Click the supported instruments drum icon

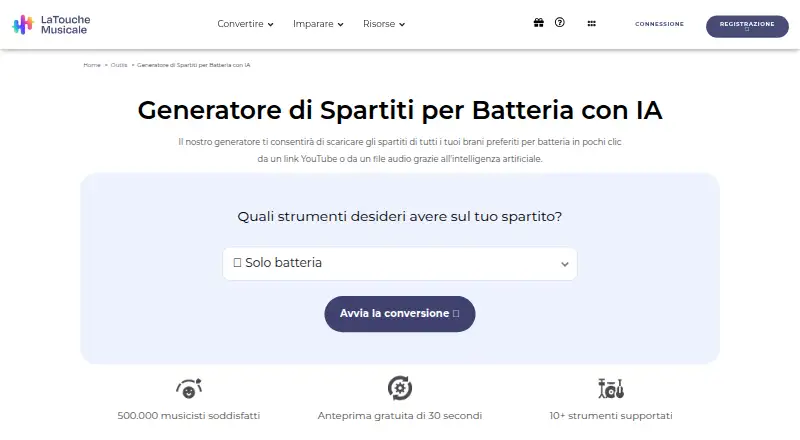point(611,388)
